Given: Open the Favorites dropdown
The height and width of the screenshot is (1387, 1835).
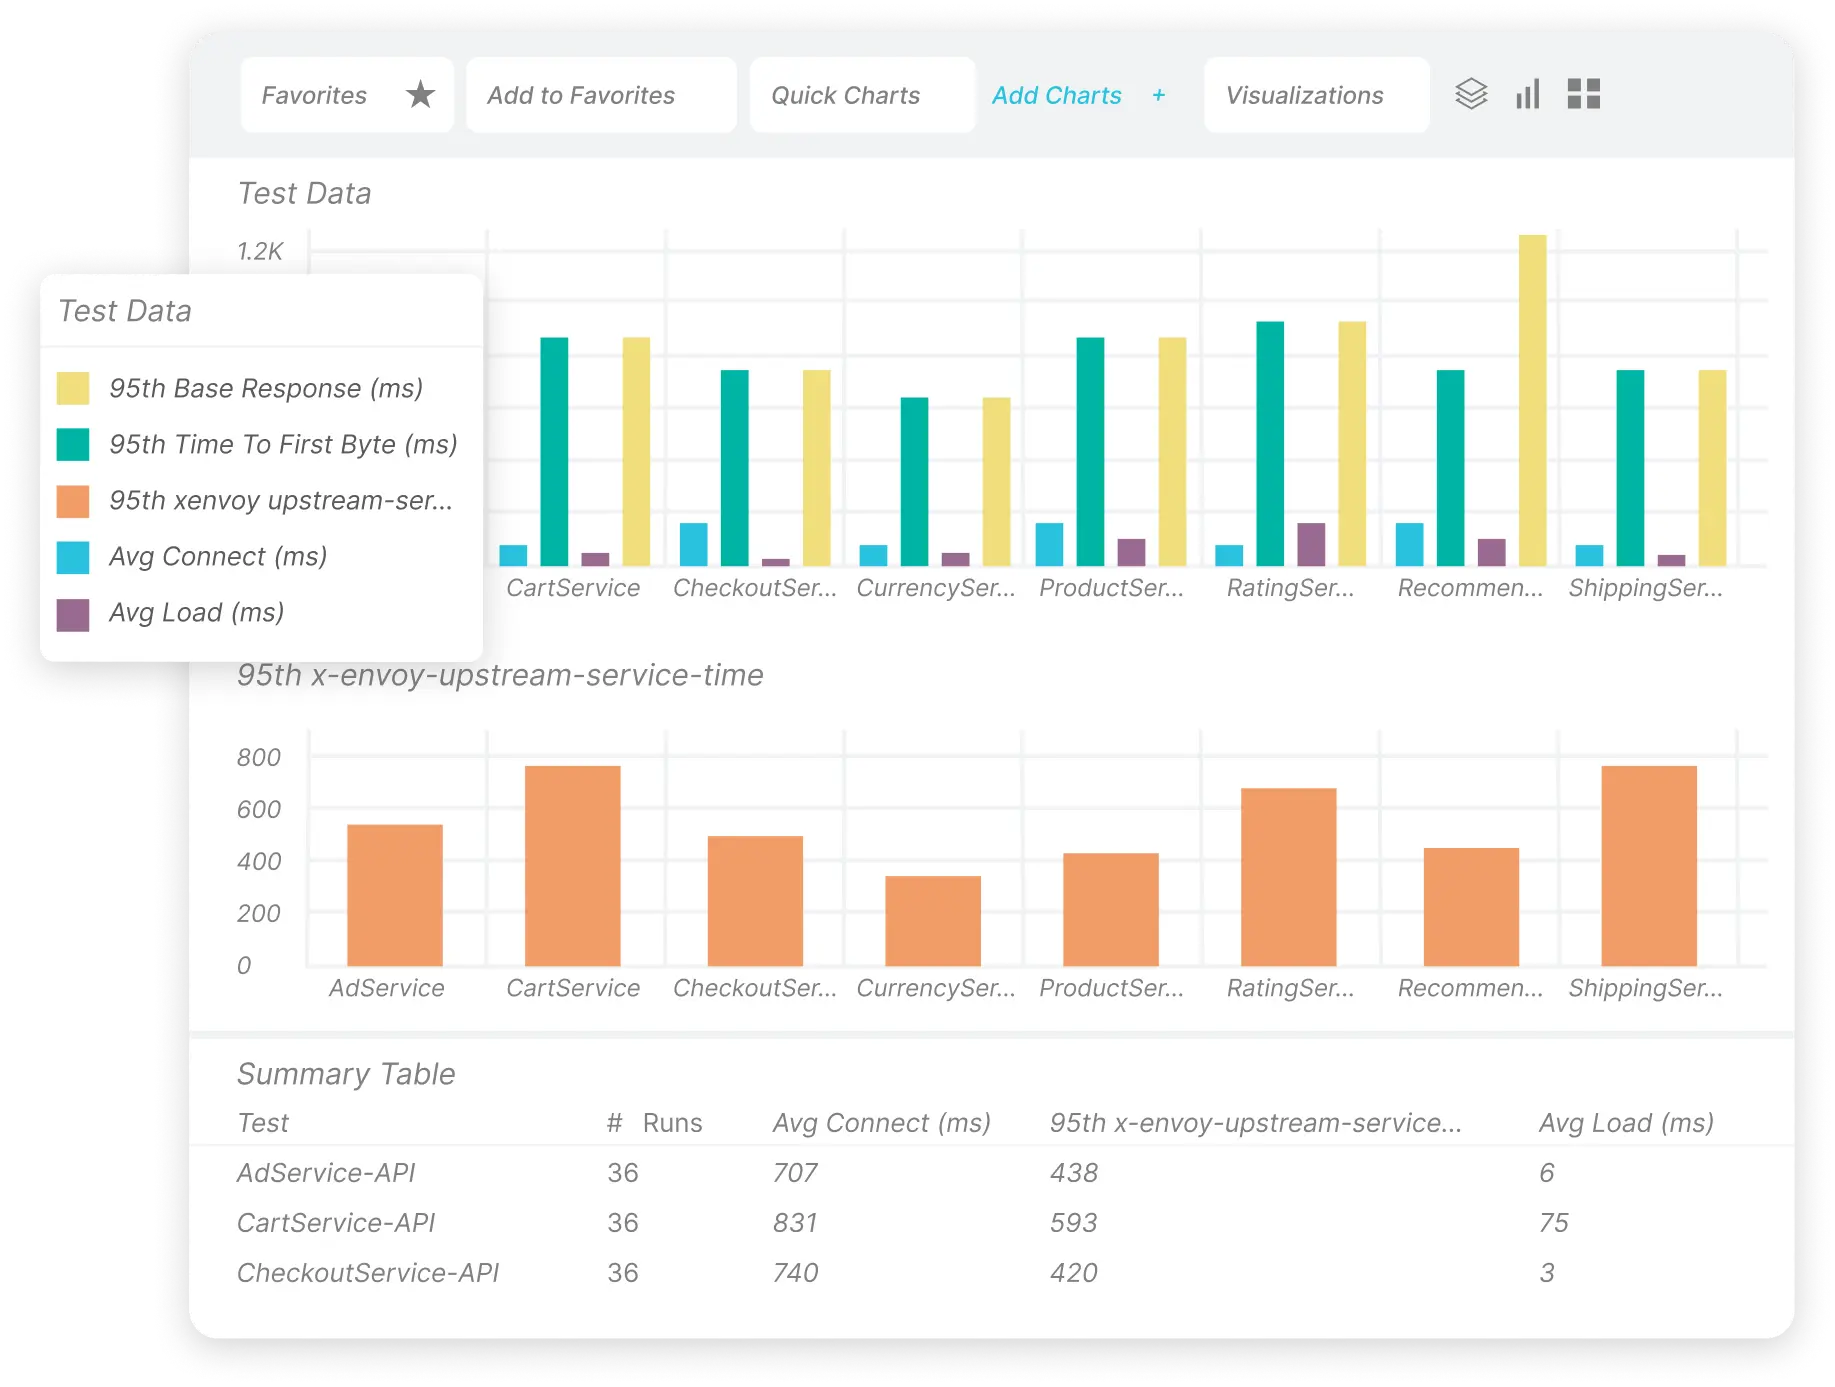Looking at the screenshot, I should (315, 95).
